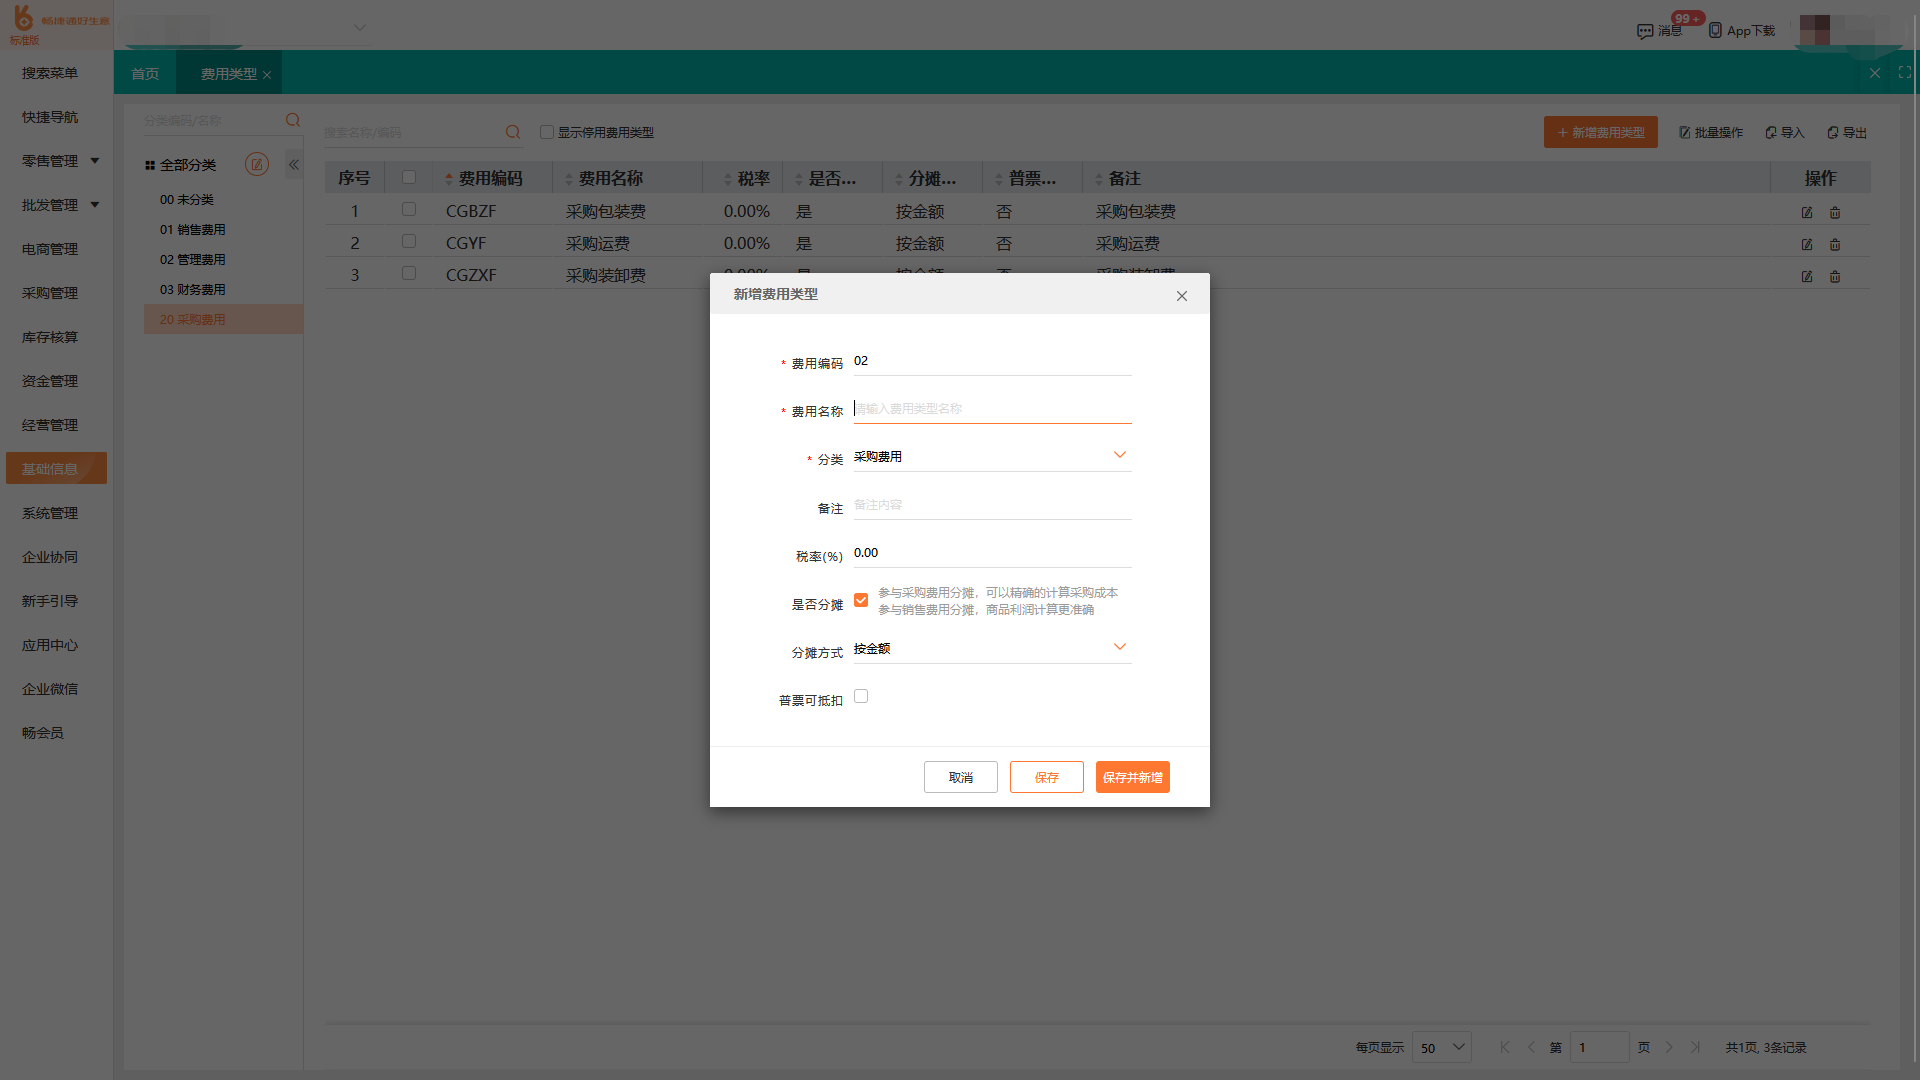Expand the 分类 dropdown selector
1920x1080 pixels.
(1120, 456)
